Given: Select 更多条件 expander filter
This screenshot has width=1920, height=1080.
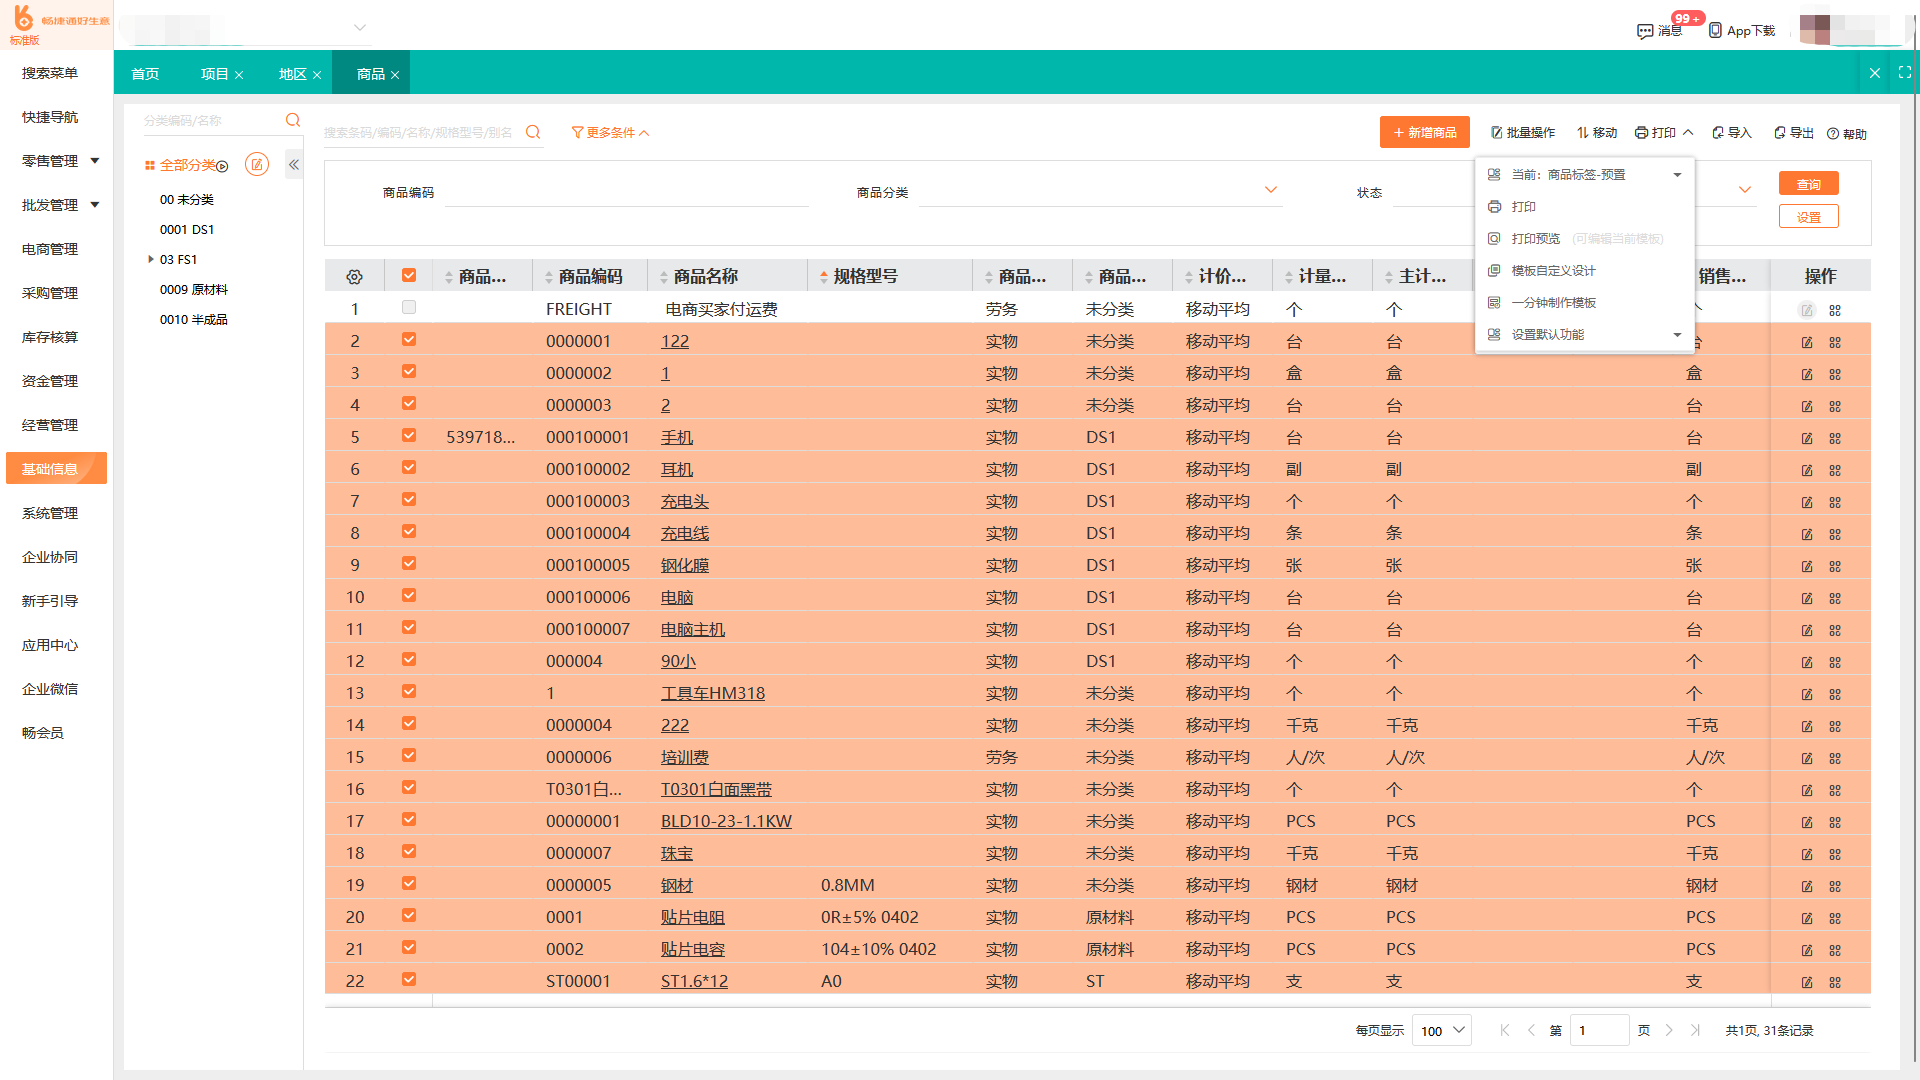Looking at the screenshot, I should [x=609, y=132].
